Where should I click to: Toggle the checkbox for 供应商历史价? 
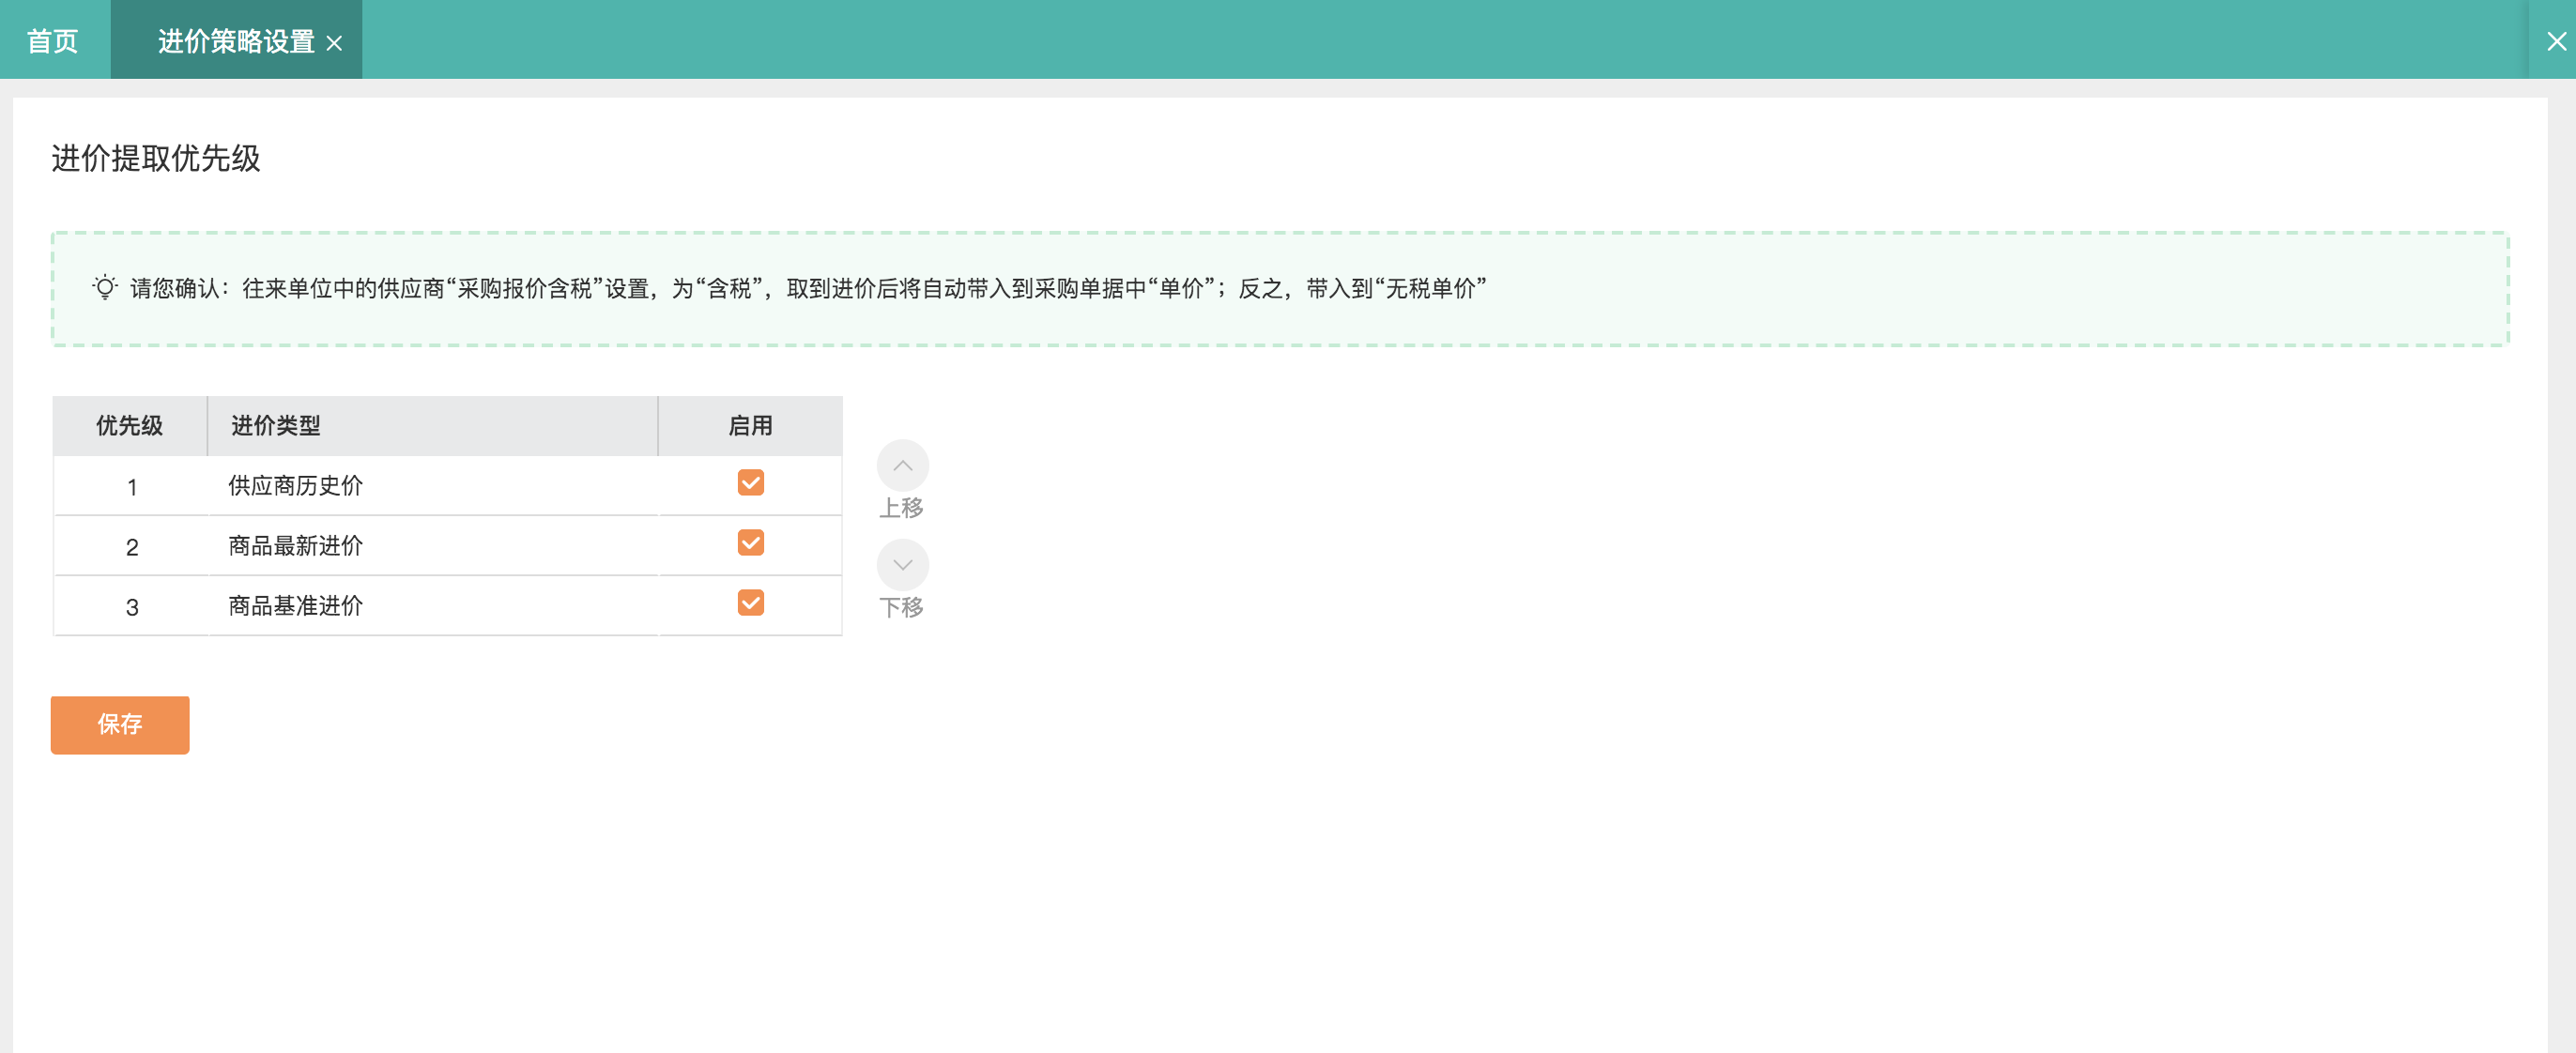(751, 483)
